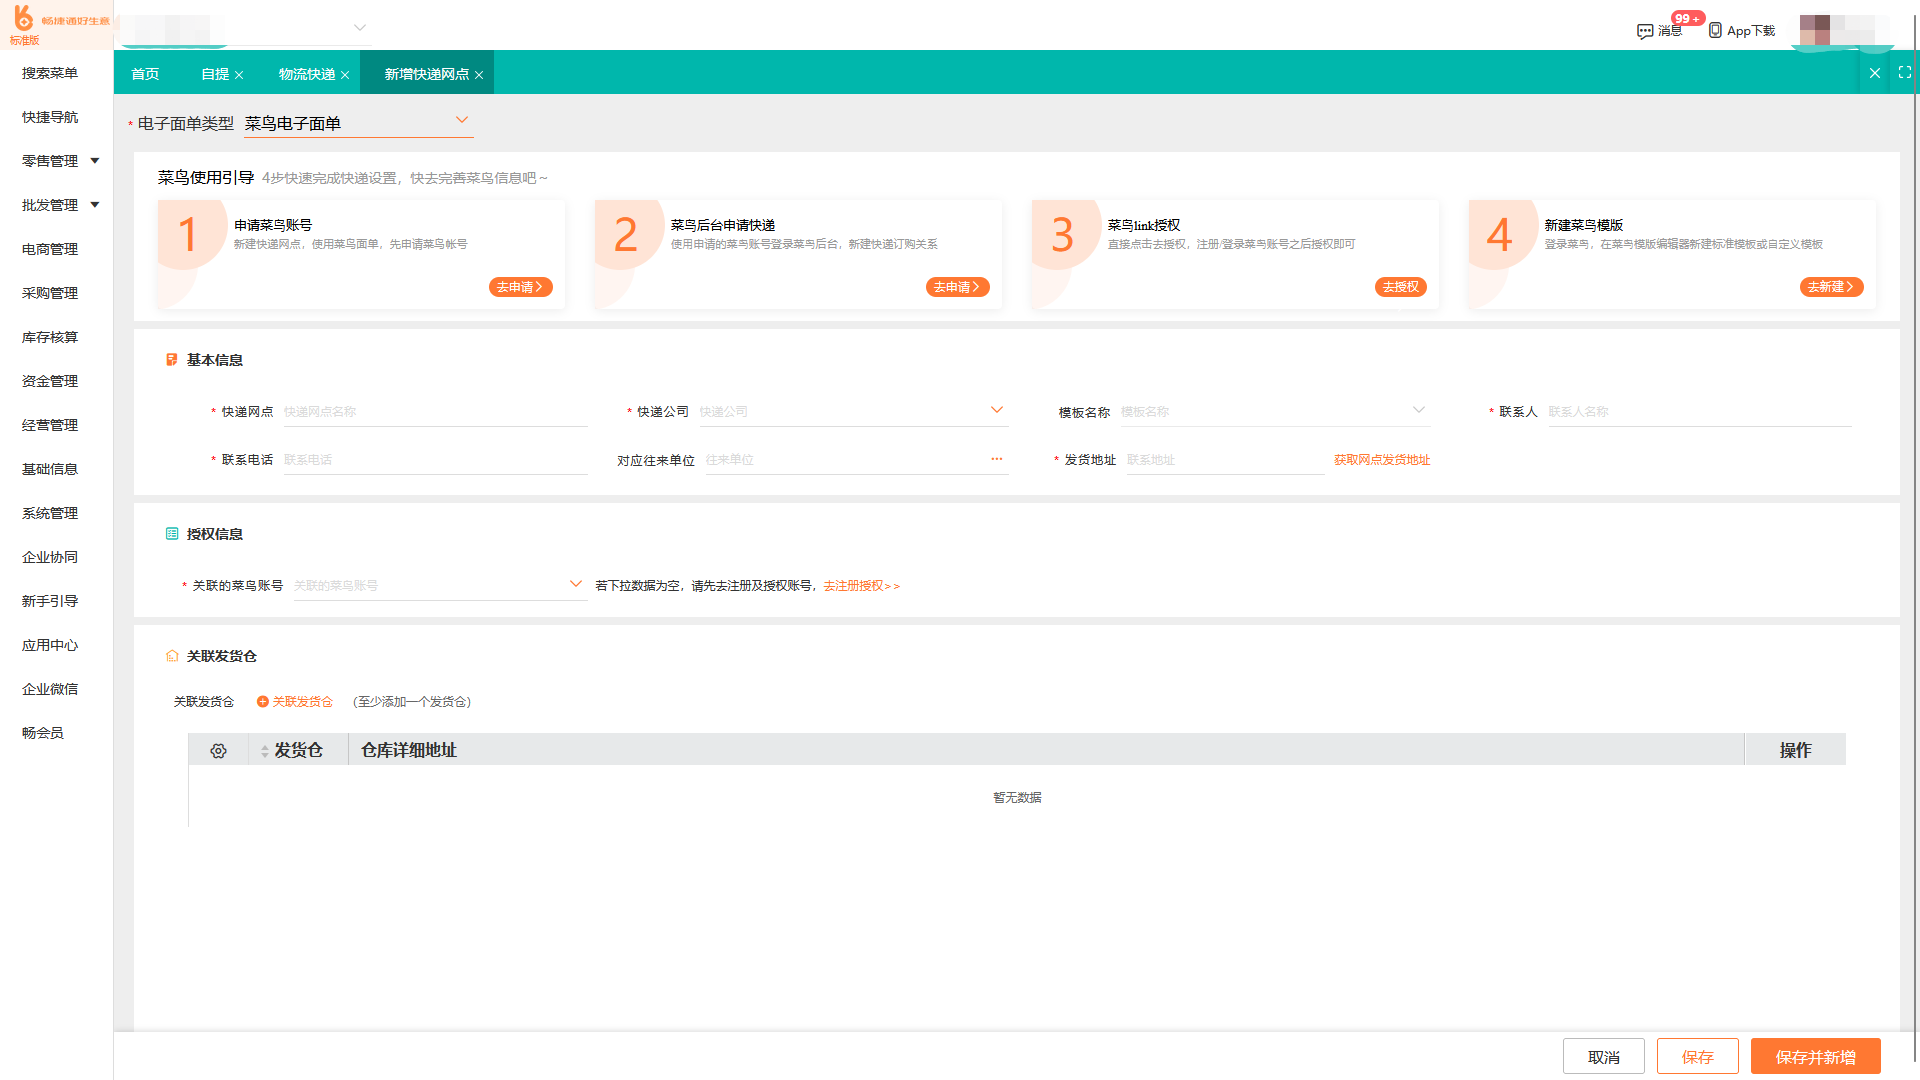The height and width of the screenshot is (1080, 1920).
Task: Click the 去申请 button for 菜鸟后台申请快递
Action: pos(960,286)
